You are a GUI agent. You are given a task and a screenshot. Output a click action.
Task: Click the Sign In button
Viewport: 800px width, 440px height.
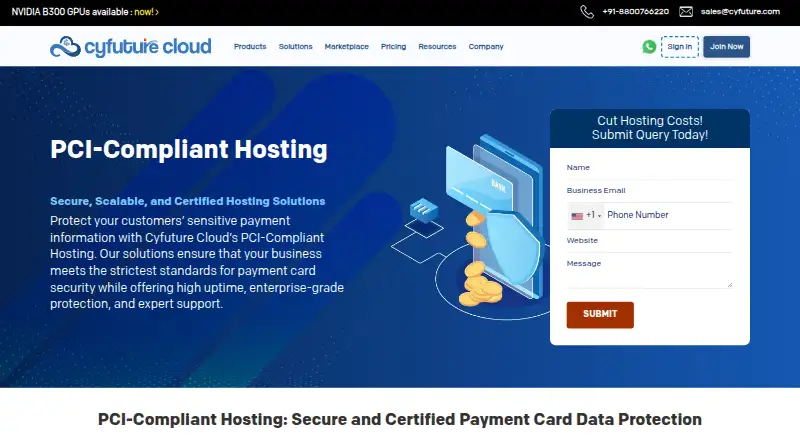680,47
